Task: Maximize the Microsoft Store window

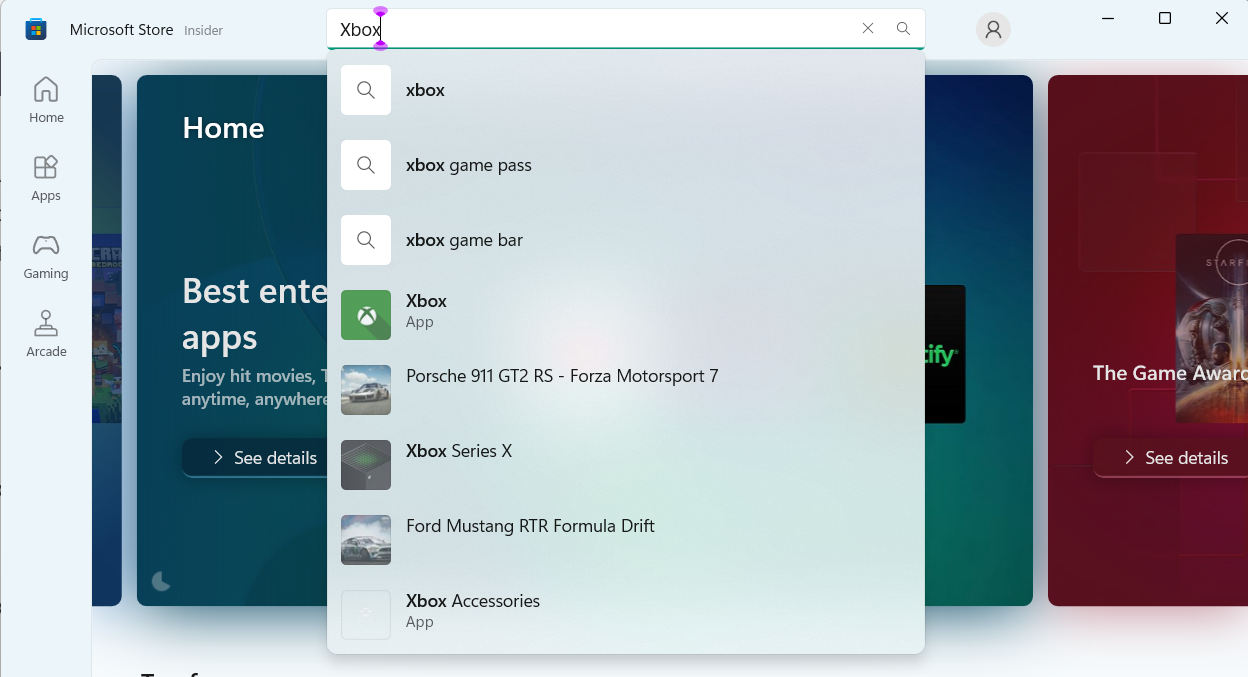Action: pyautogui.click(x=1165, y=18)
